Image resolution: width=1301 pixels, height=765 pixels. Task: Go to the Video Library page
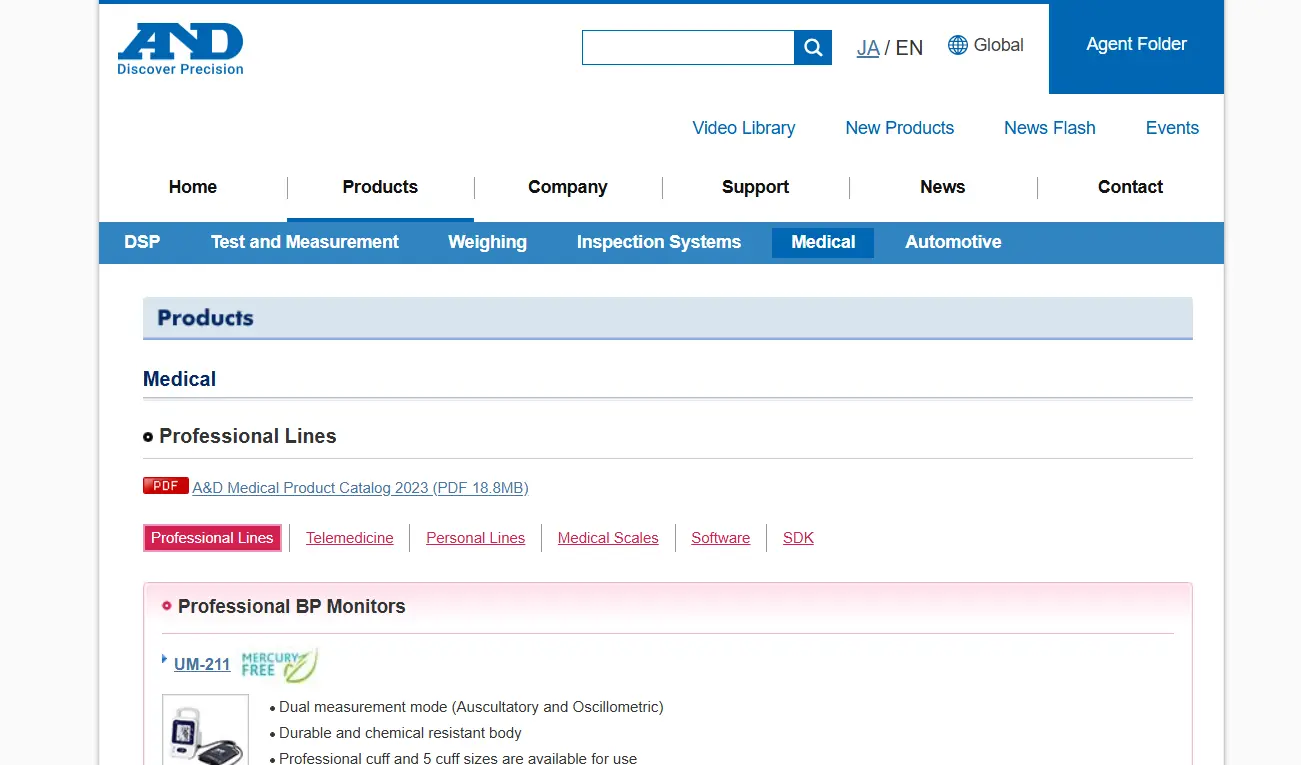743,128
